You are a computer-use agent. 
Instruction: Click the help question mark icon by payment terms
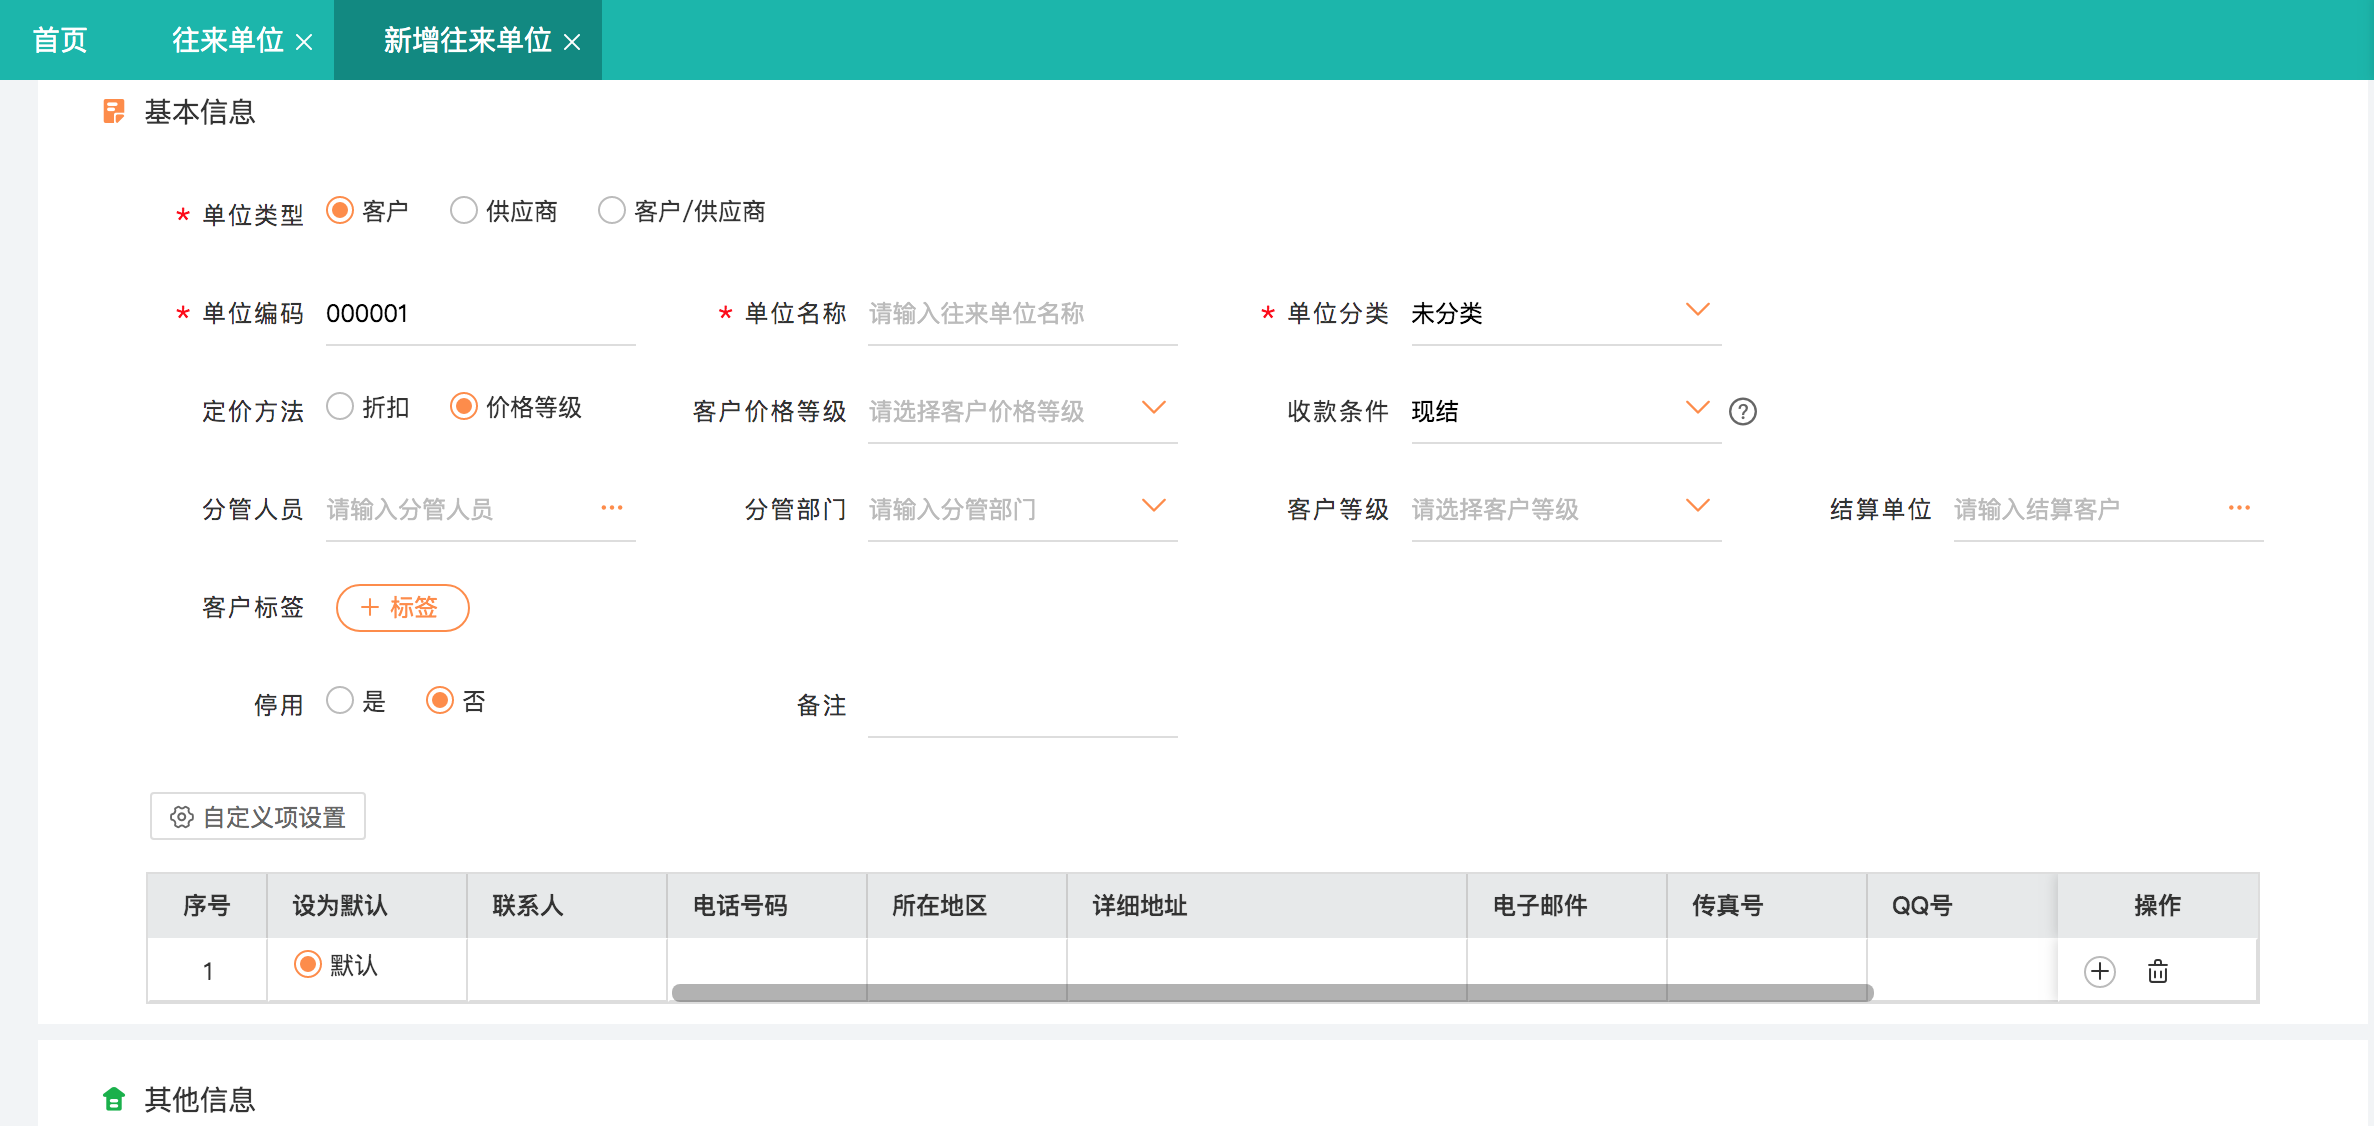tap(1746, 410)
